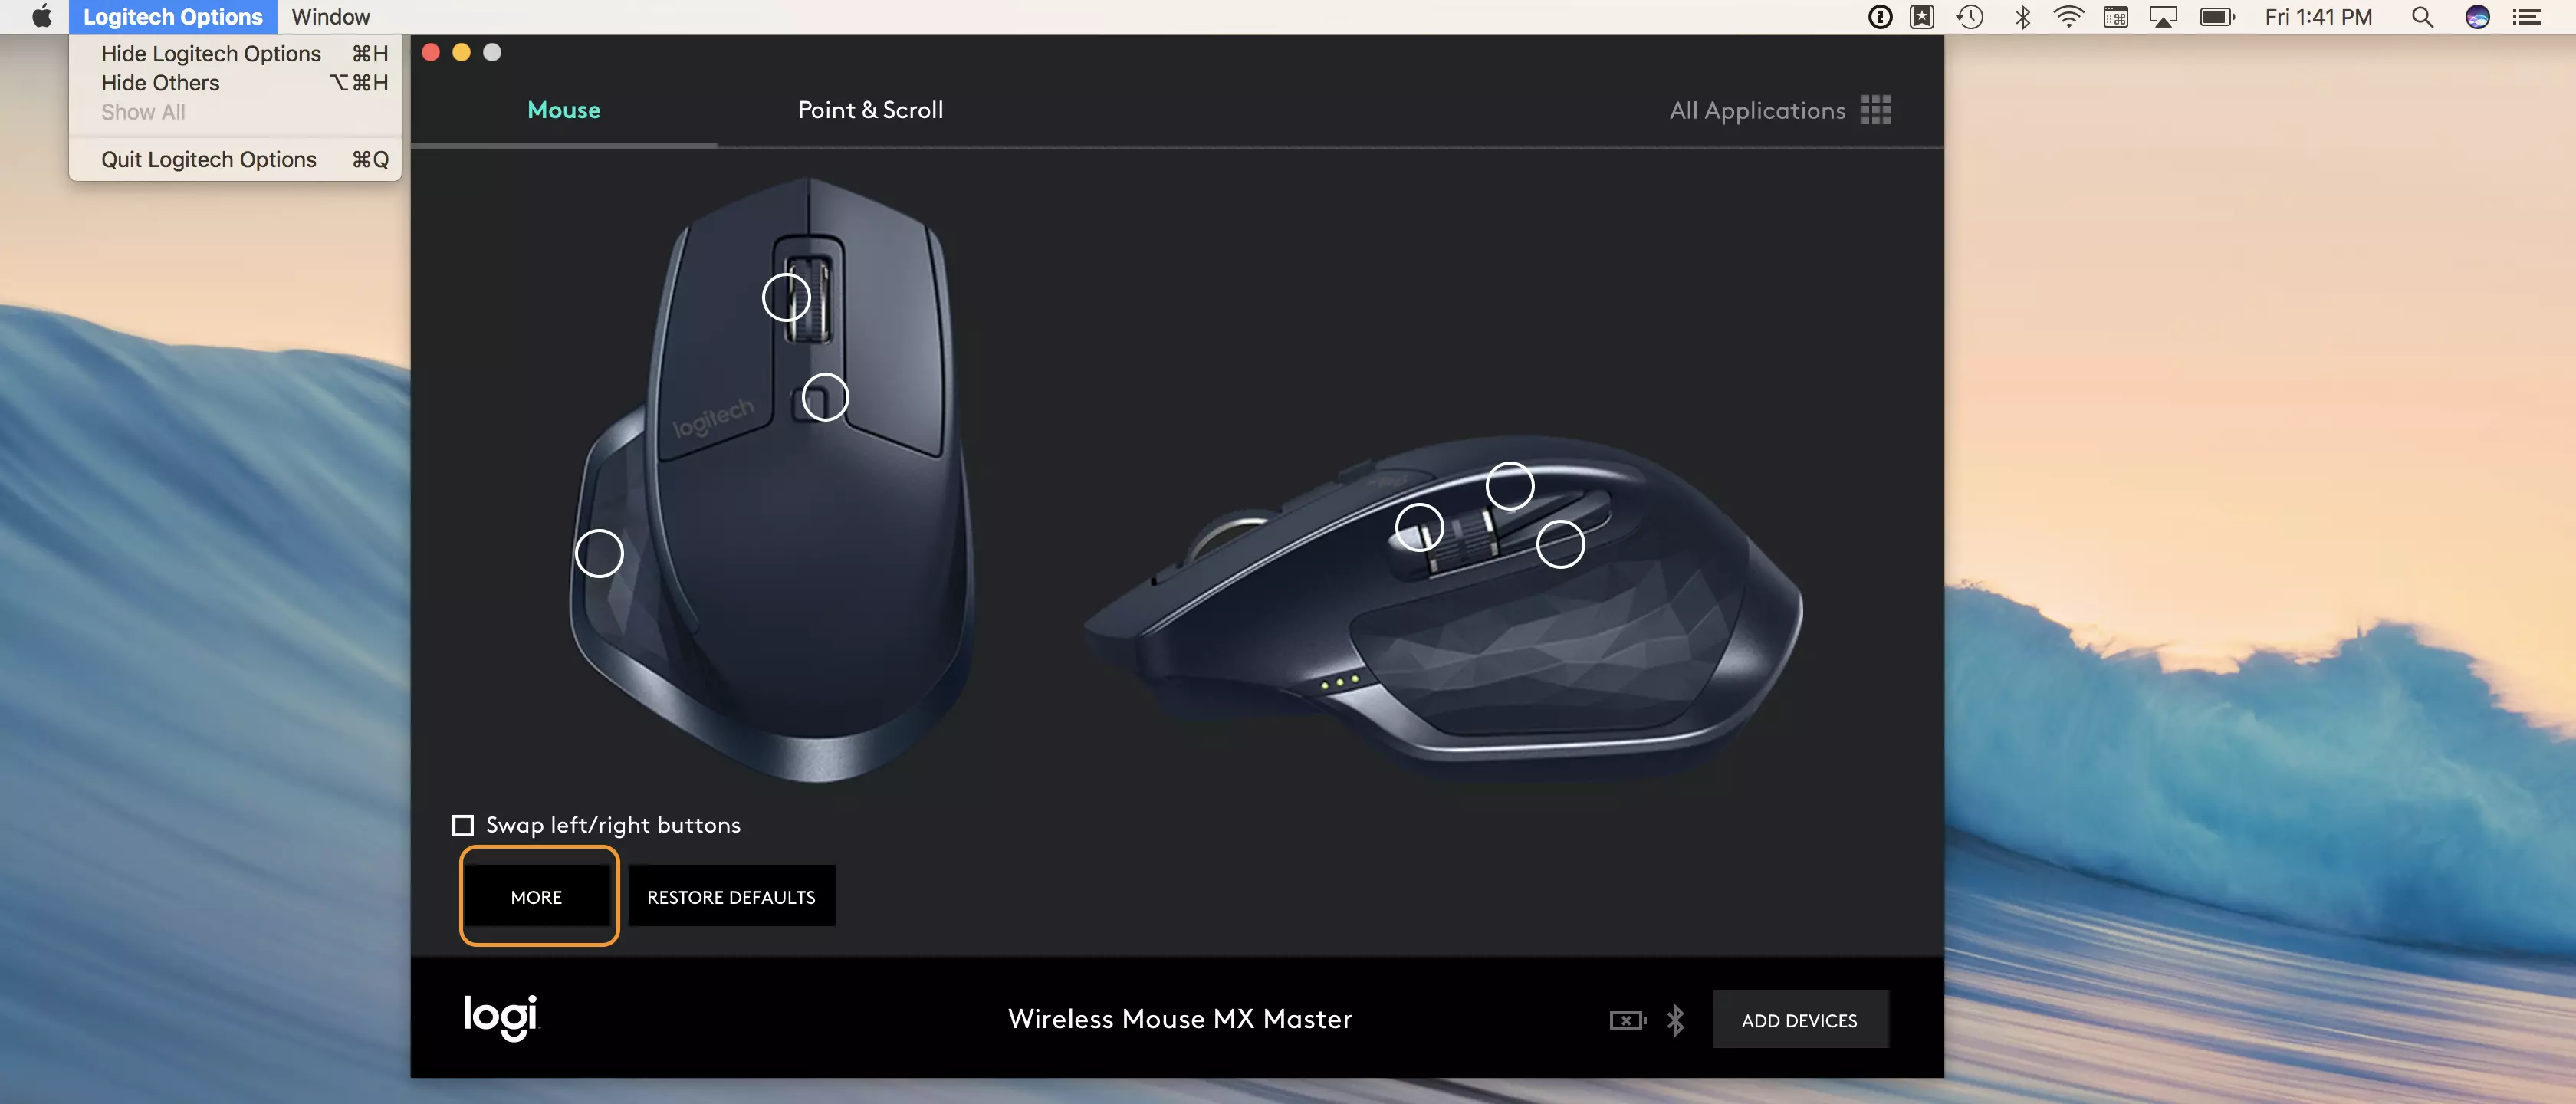Switch to the Point & Scroll tab
The image size is (2576, 1104).
click(x=871, y=108)
